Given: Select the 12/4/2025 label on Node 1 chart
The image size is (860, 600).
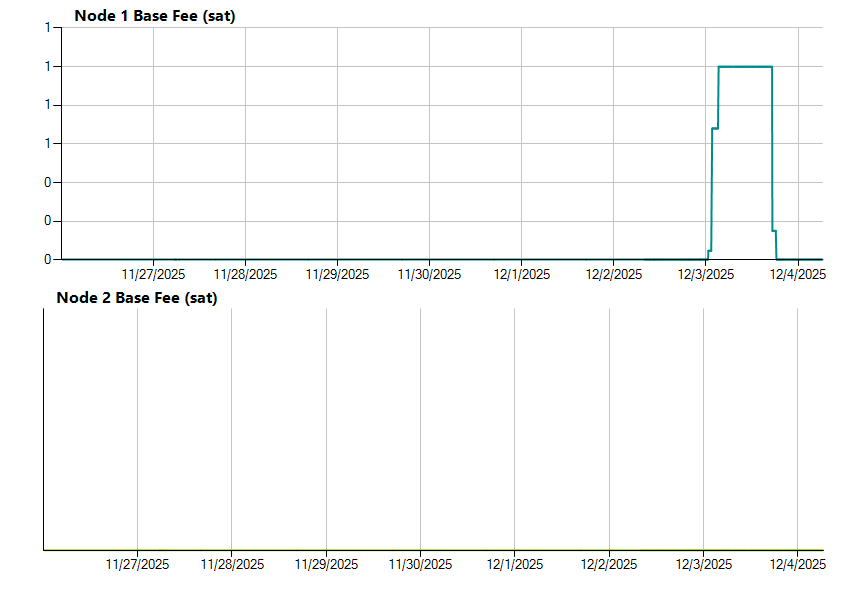Looking at the screenshot, I should click(x=797, y=274).
